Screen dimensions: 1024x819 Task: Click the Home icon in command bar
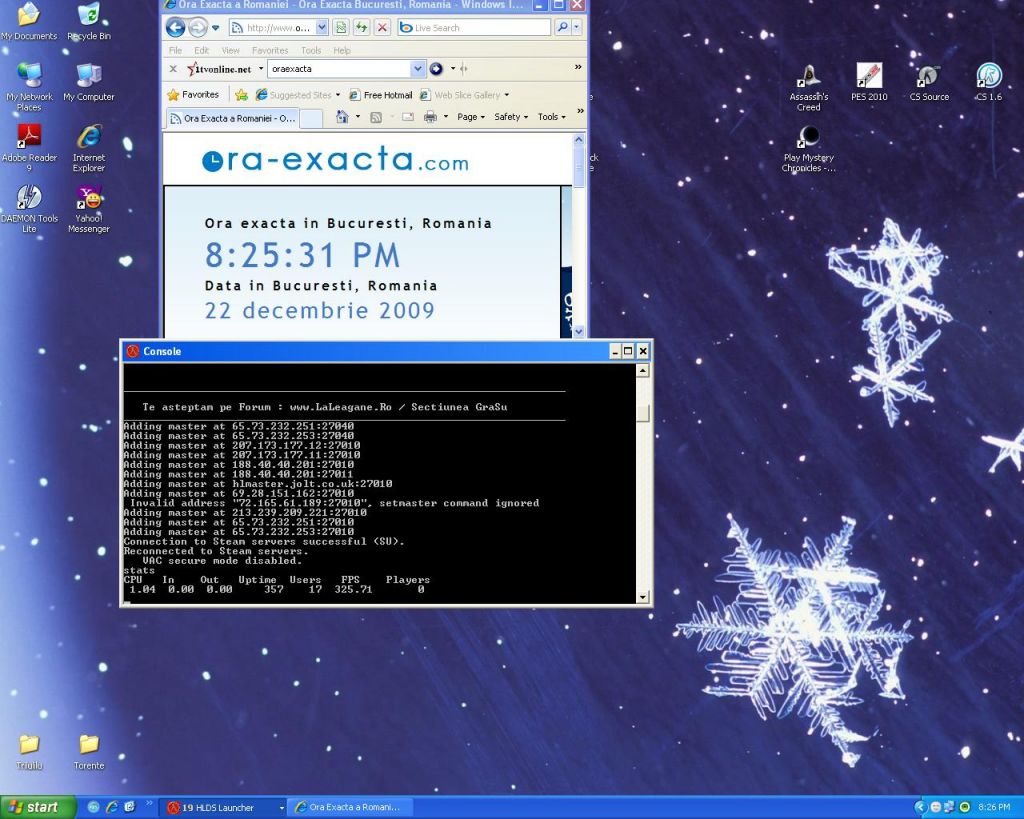coord(342,117)
